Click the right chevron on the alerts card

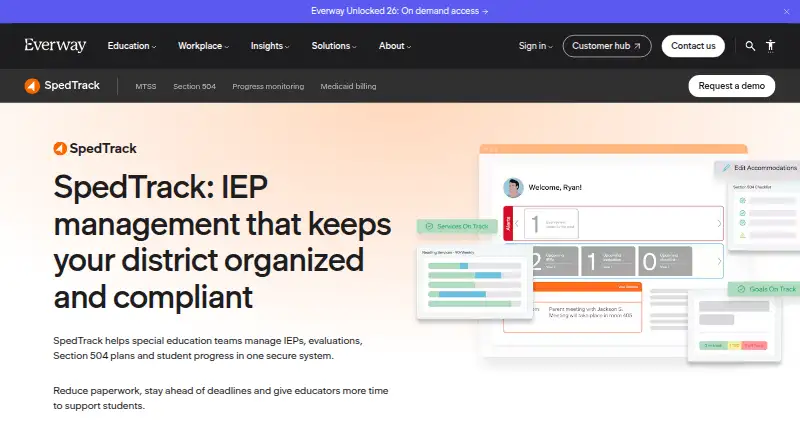pyautogui.click(x=719, y=224)
